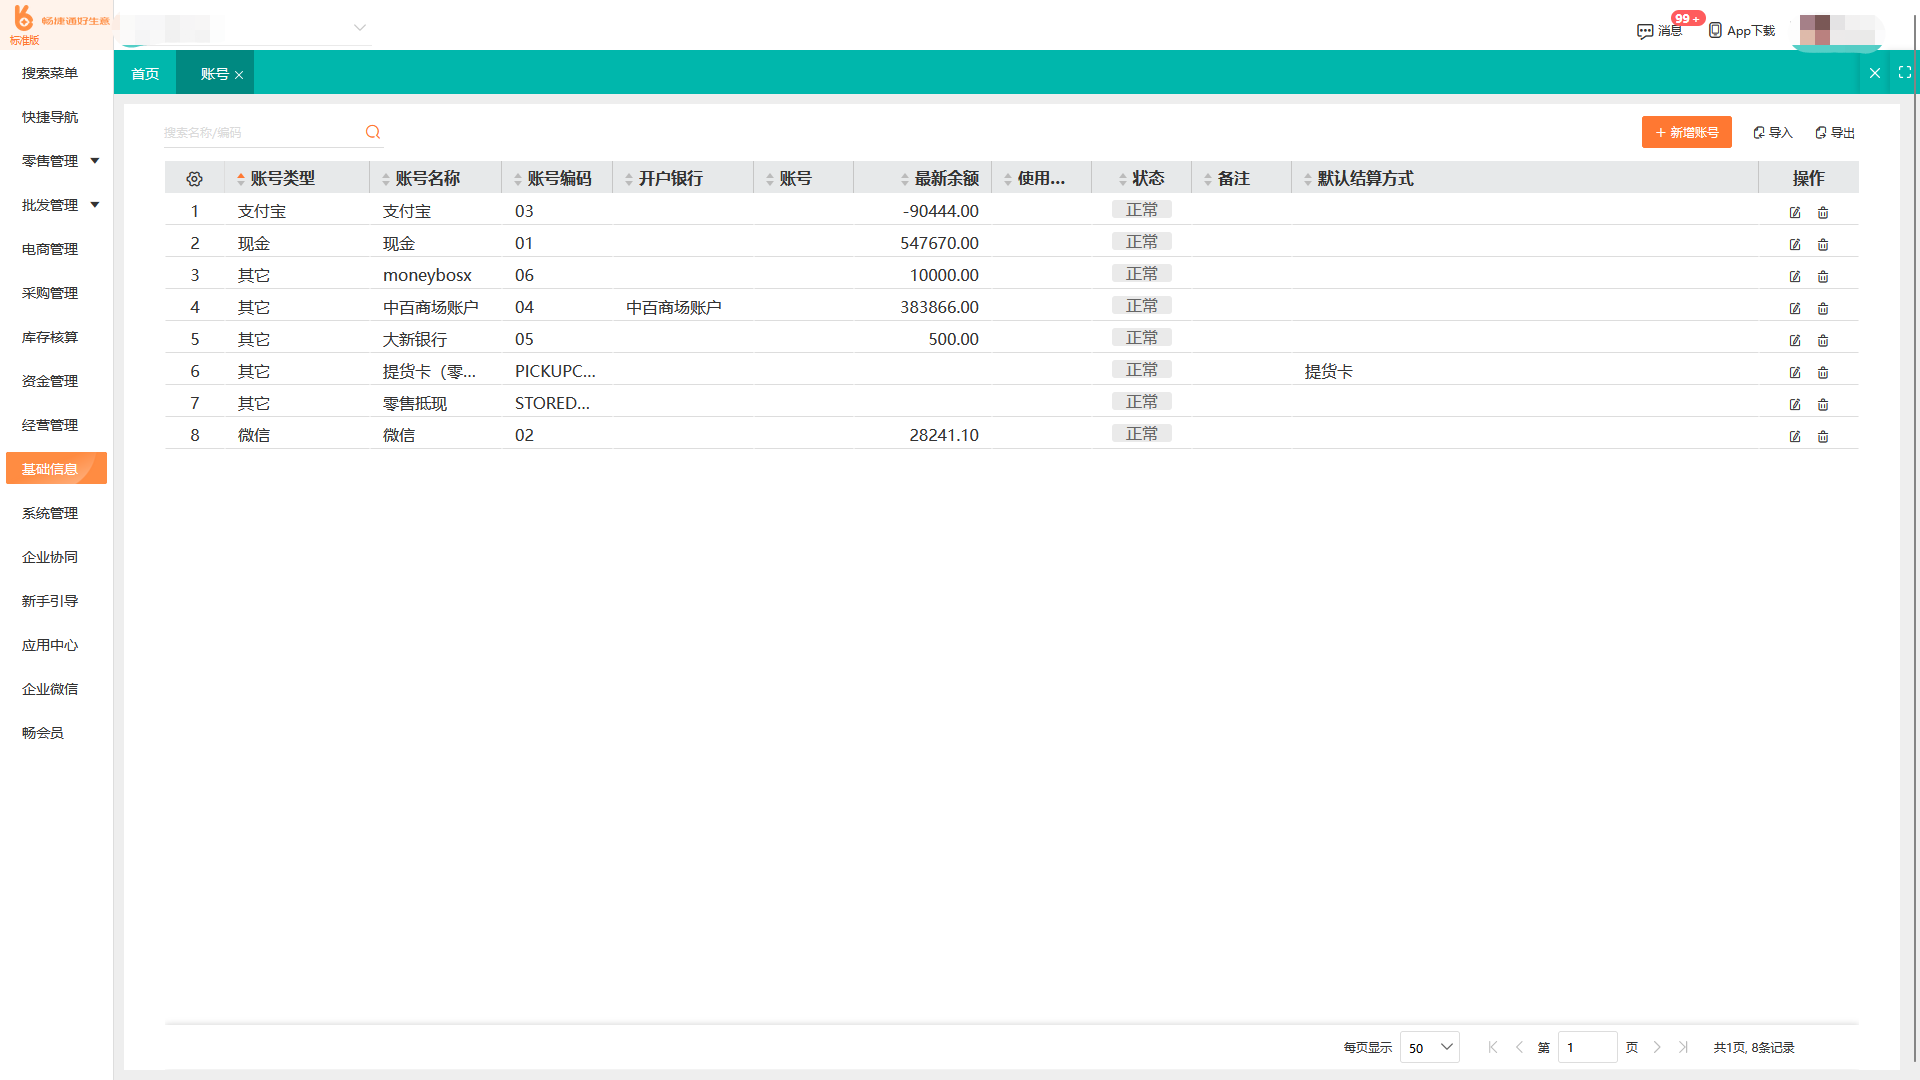Click 基础信息 highlighted menu item

(53, 468)
